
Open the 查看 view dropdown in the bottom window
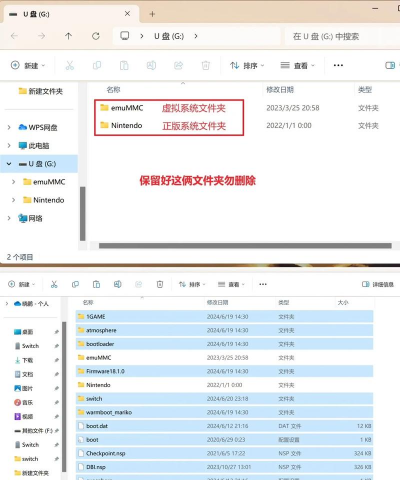pyautogui.click(x=231, y=284)
